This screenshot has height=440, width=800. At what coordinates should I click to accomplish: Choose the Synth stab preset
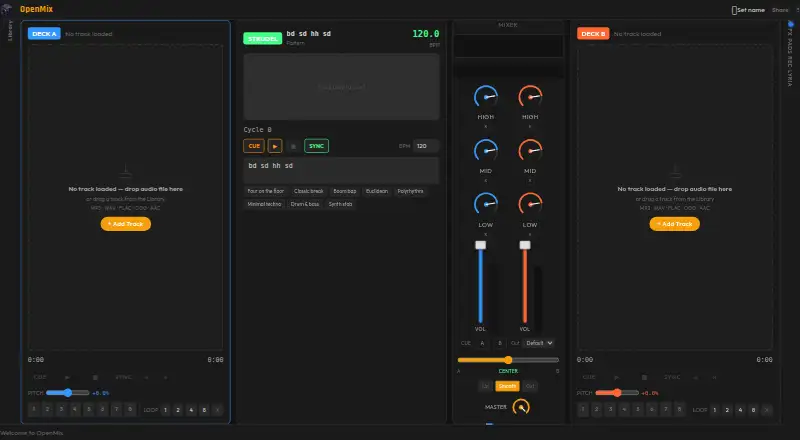(x=340, y=204)
